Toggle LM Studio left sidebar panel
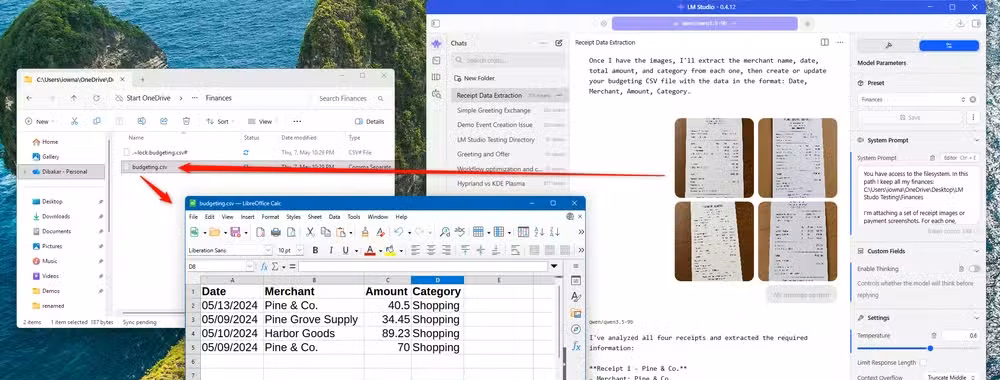This screenshot has height=380, width=1000. pos(436,24)
